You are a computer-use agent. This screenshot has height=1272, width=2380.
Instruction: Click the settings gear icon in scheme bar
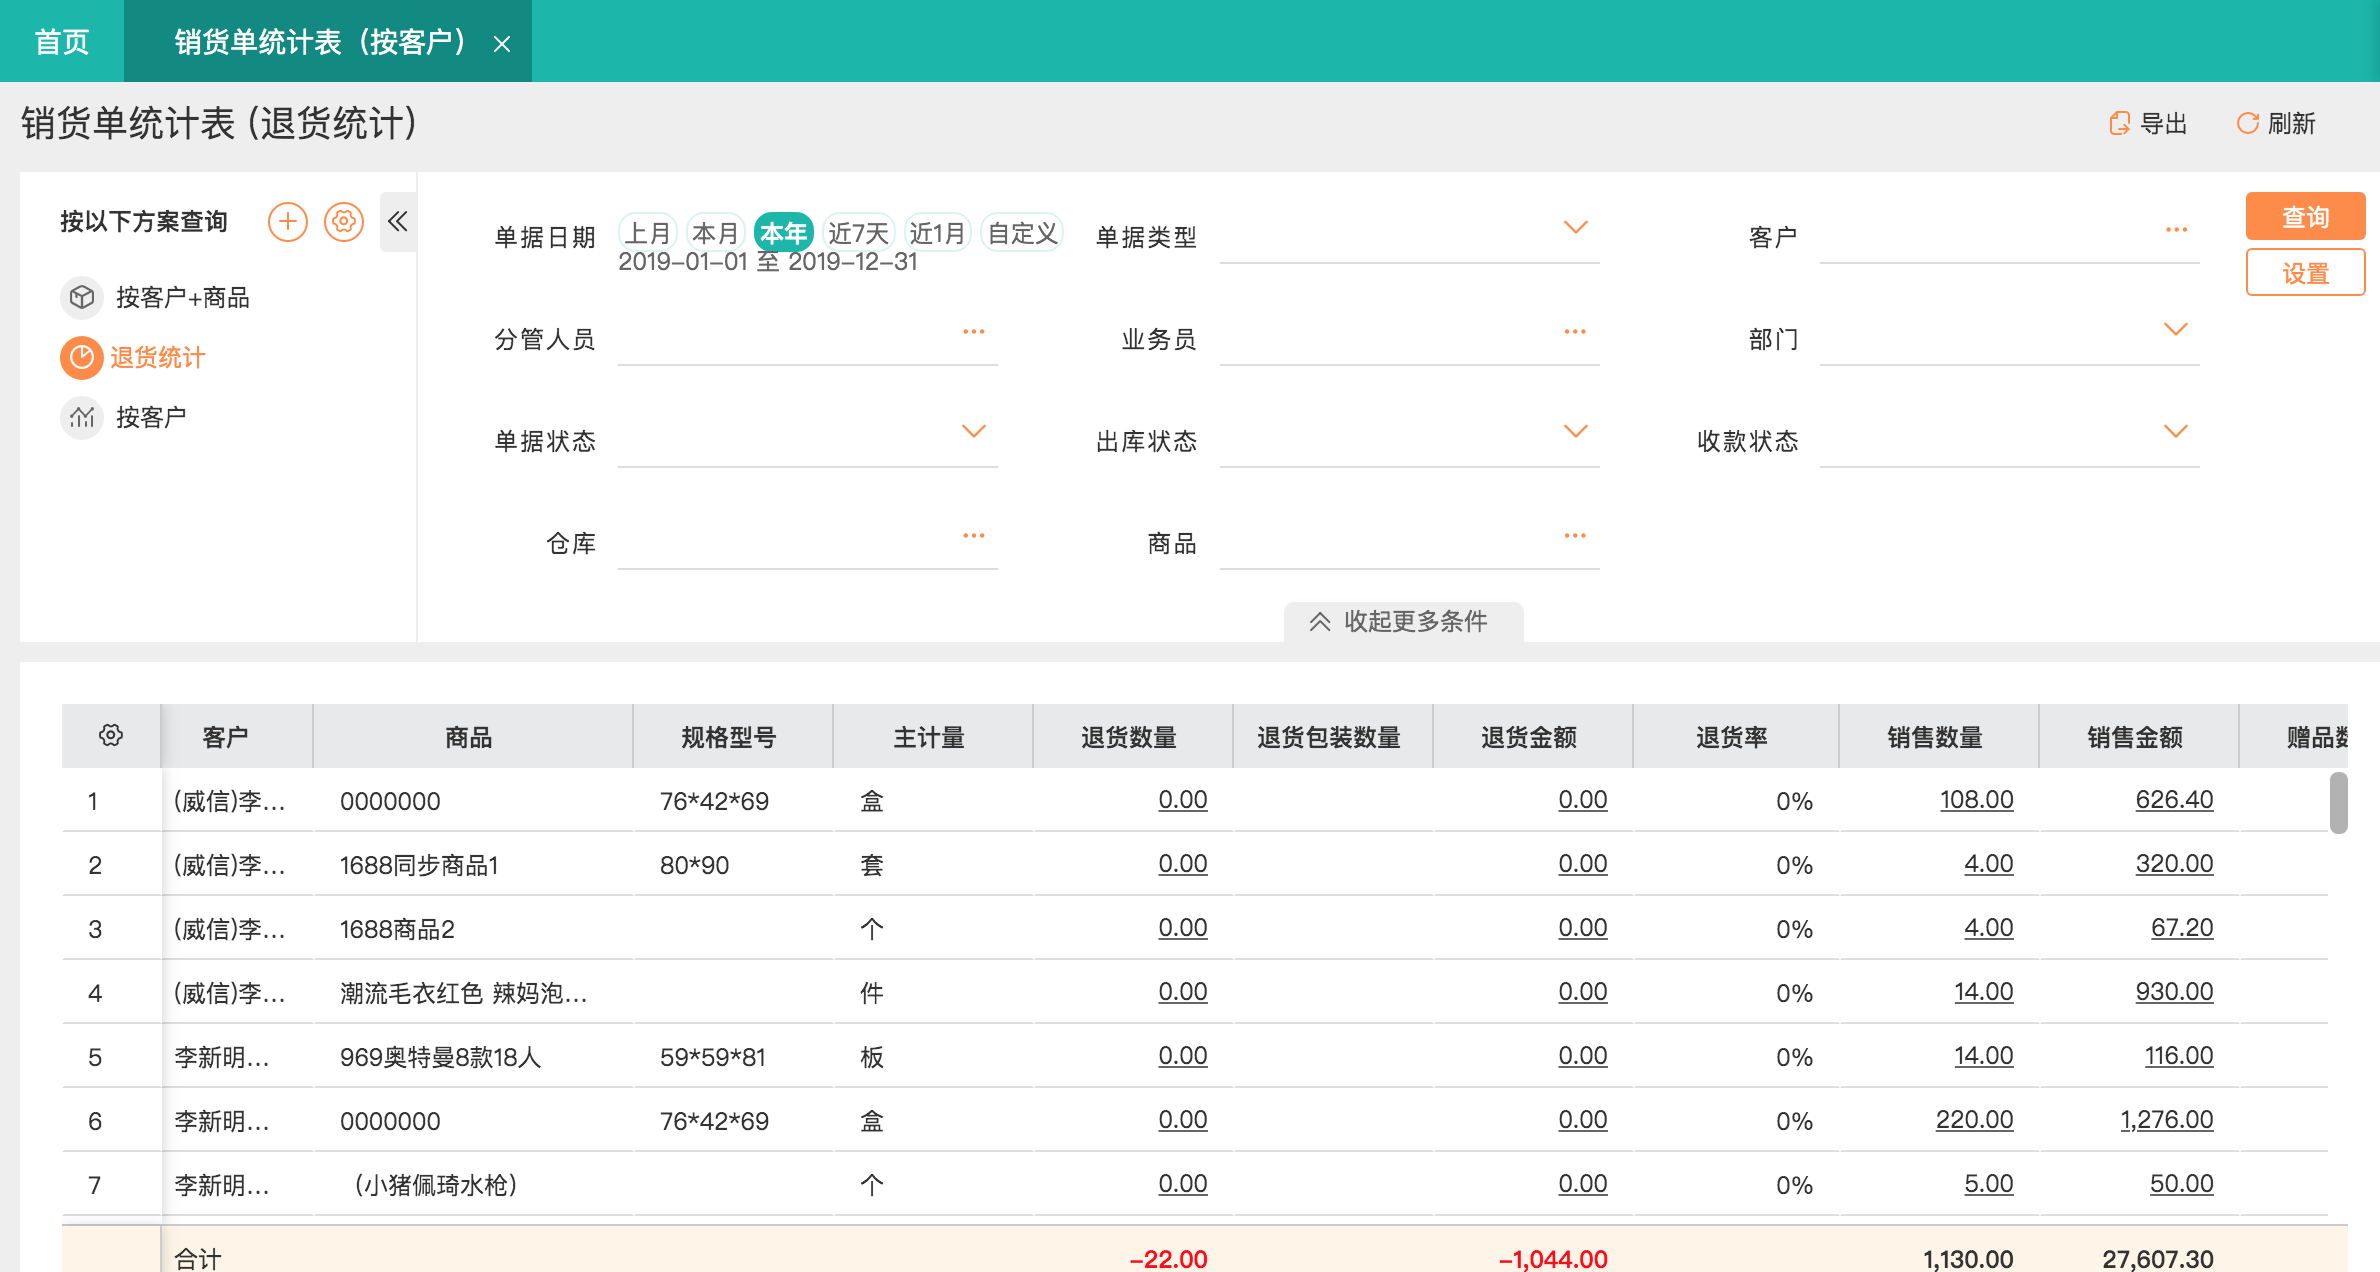[x=343, y=220]
